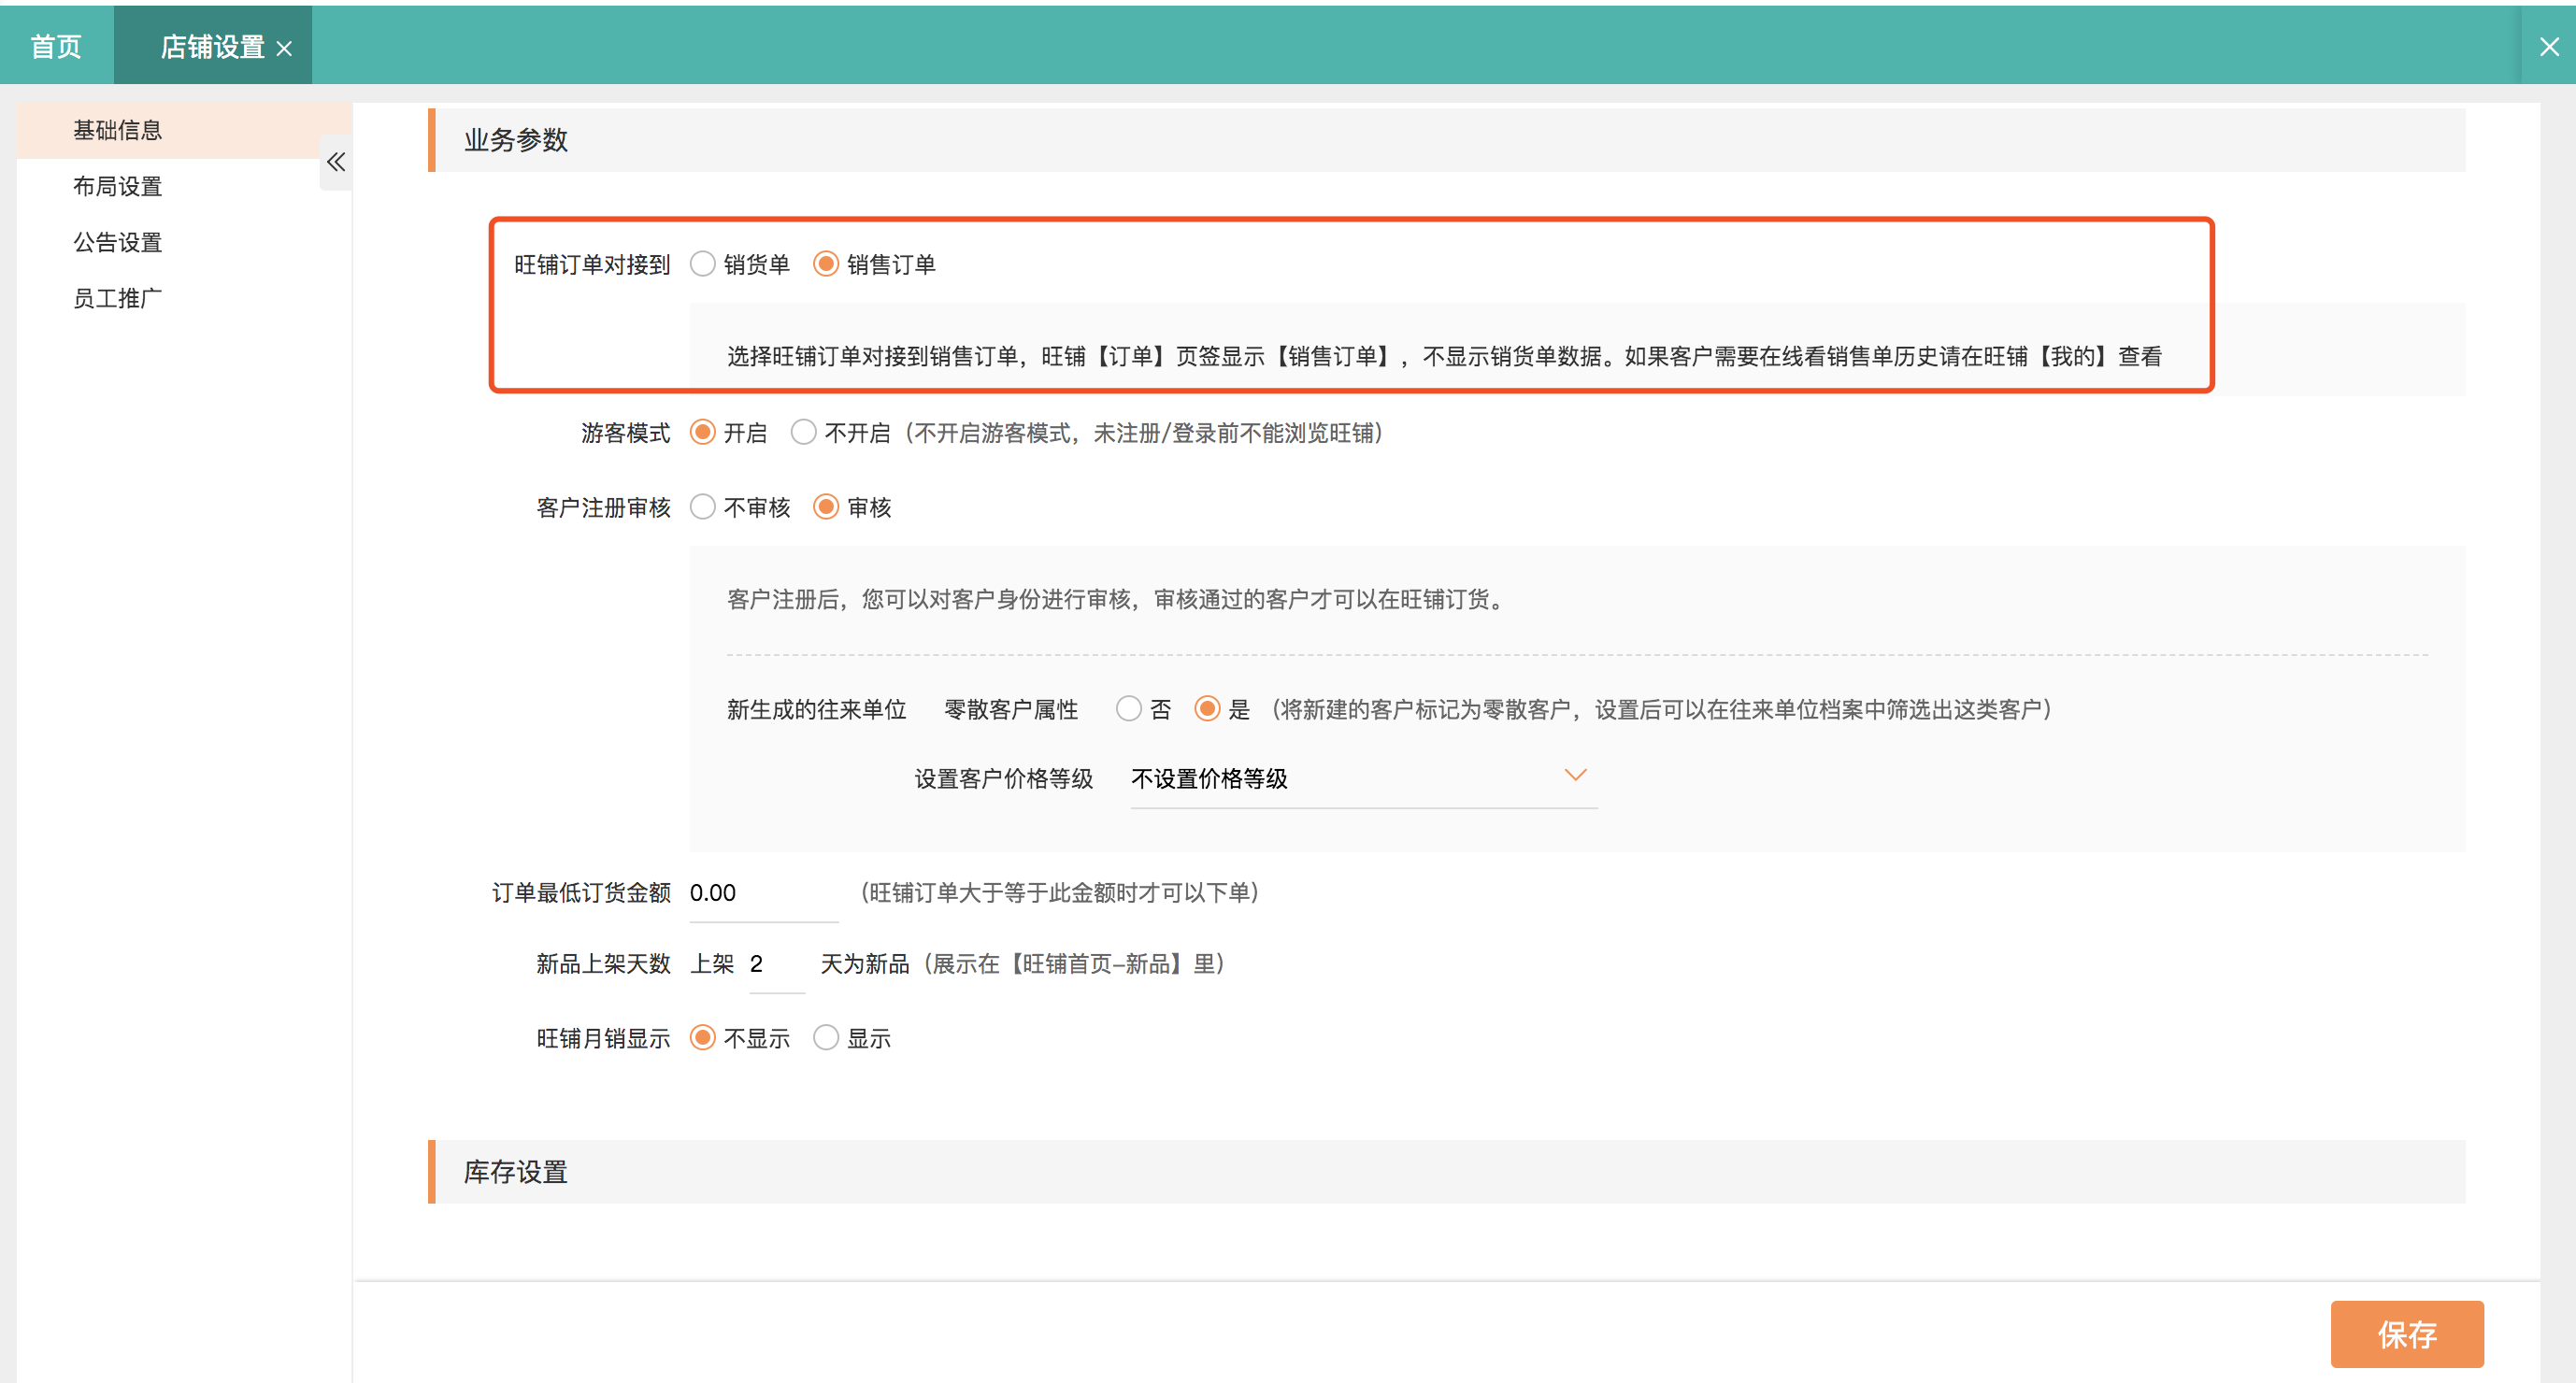Click 新品上架天数 number input field
The image size is (2576, 1383).
coord(764,964)
